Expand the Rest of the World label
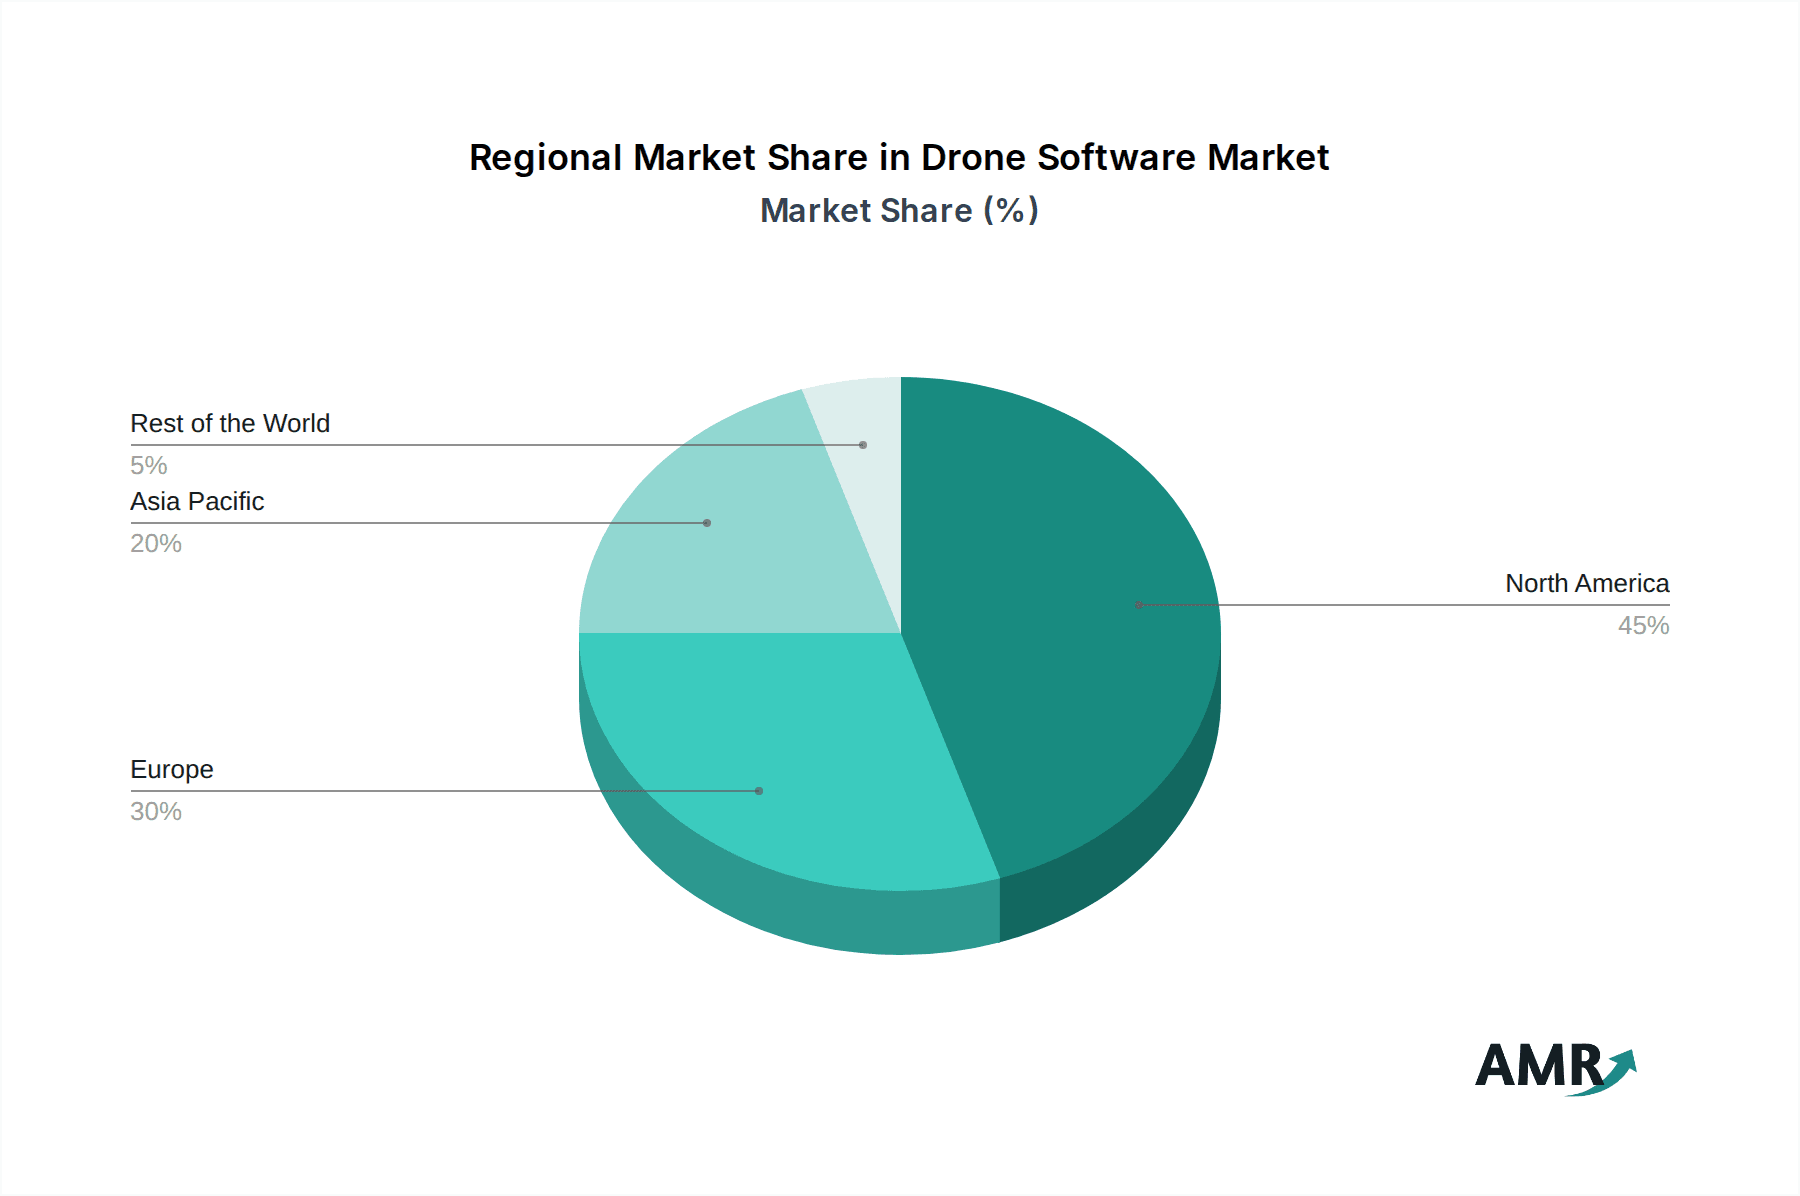Image resolution: width=1800 pixels, height=1196 pixels. tap(230, 423)
